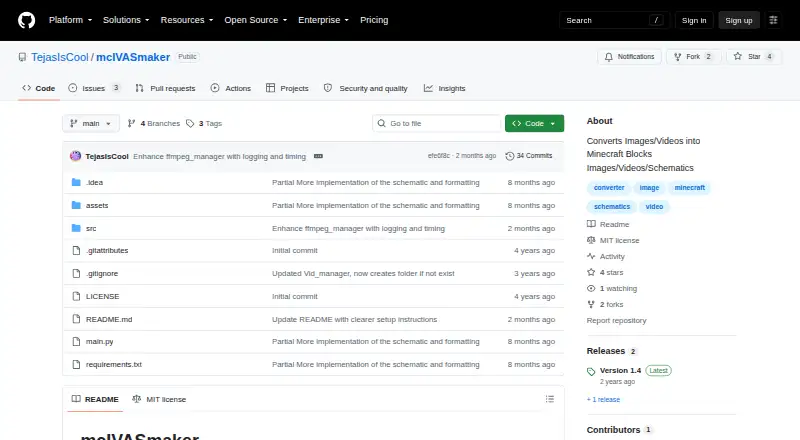Click the Sign up button
Viewport: 800px width, 440px height.
pos(739,20)
